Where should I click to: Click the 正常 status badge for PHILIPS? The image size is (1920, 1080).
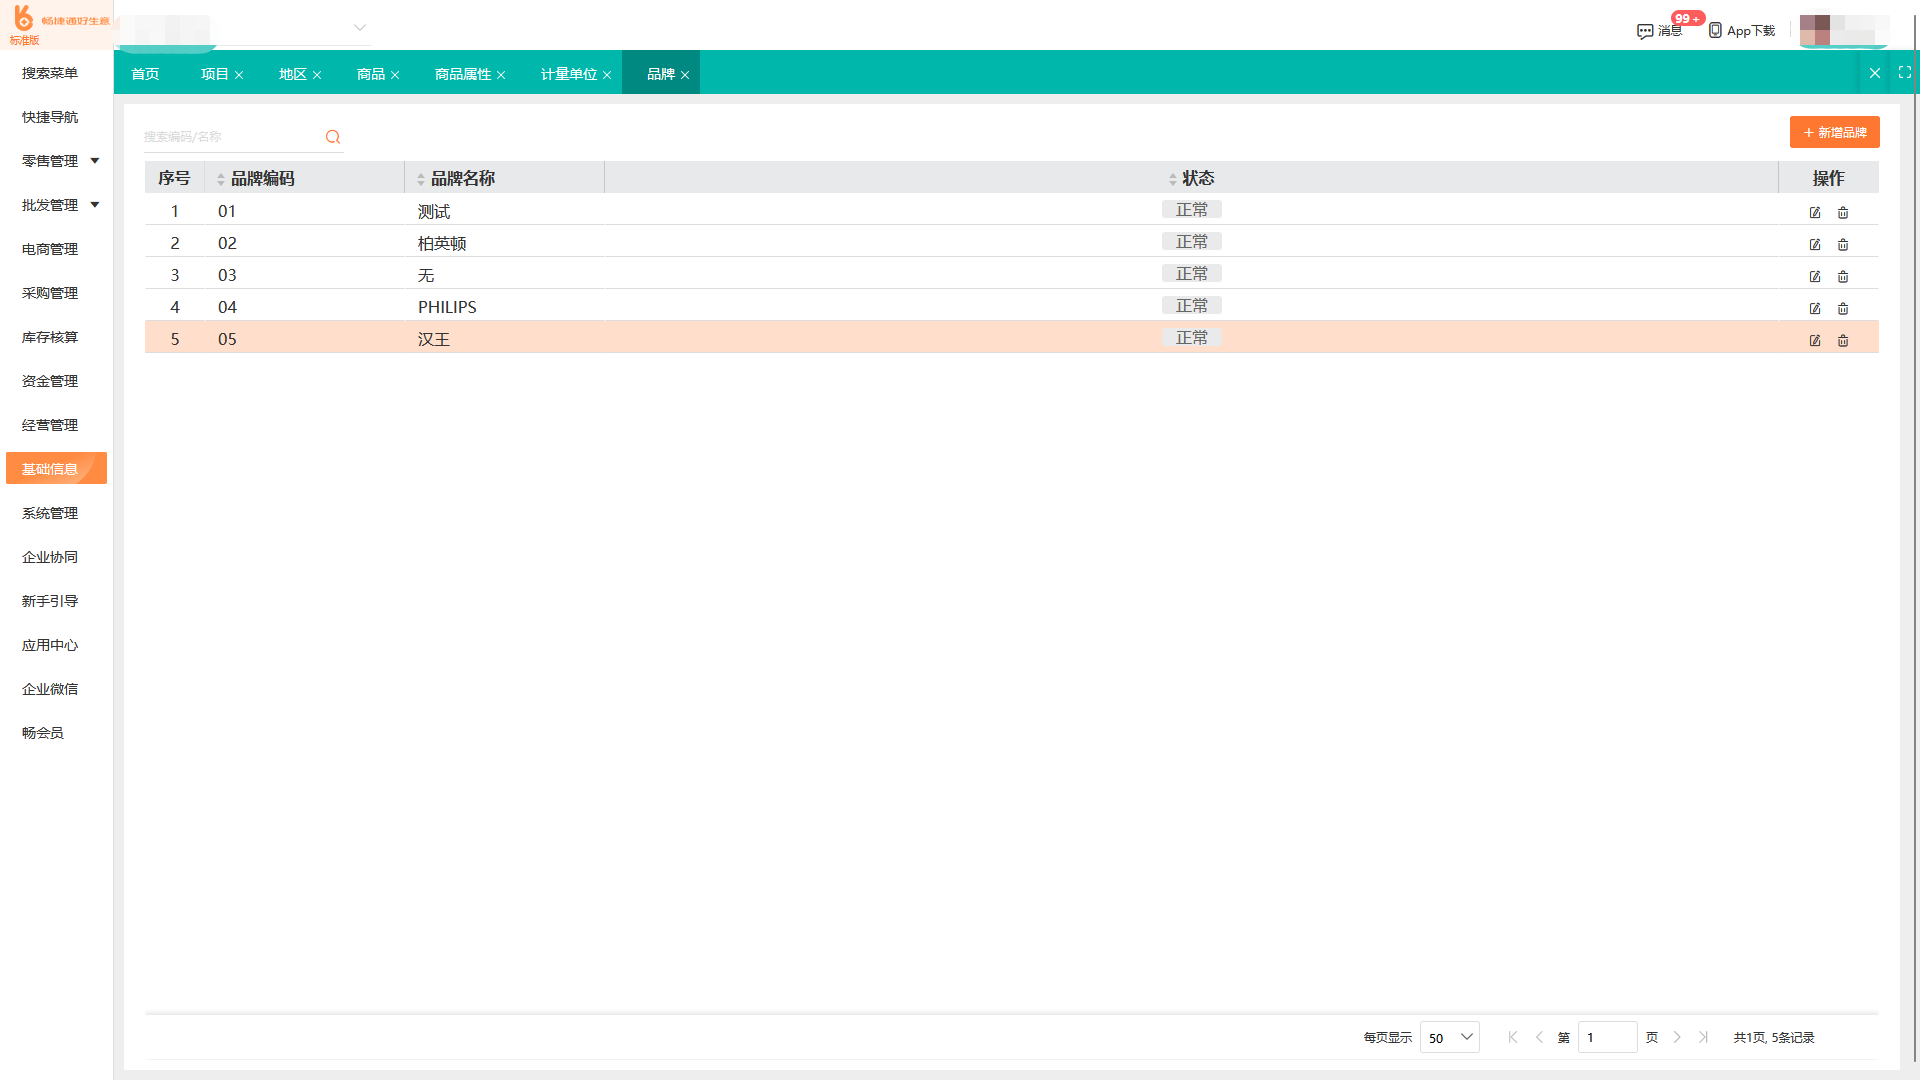[1191, 306]
